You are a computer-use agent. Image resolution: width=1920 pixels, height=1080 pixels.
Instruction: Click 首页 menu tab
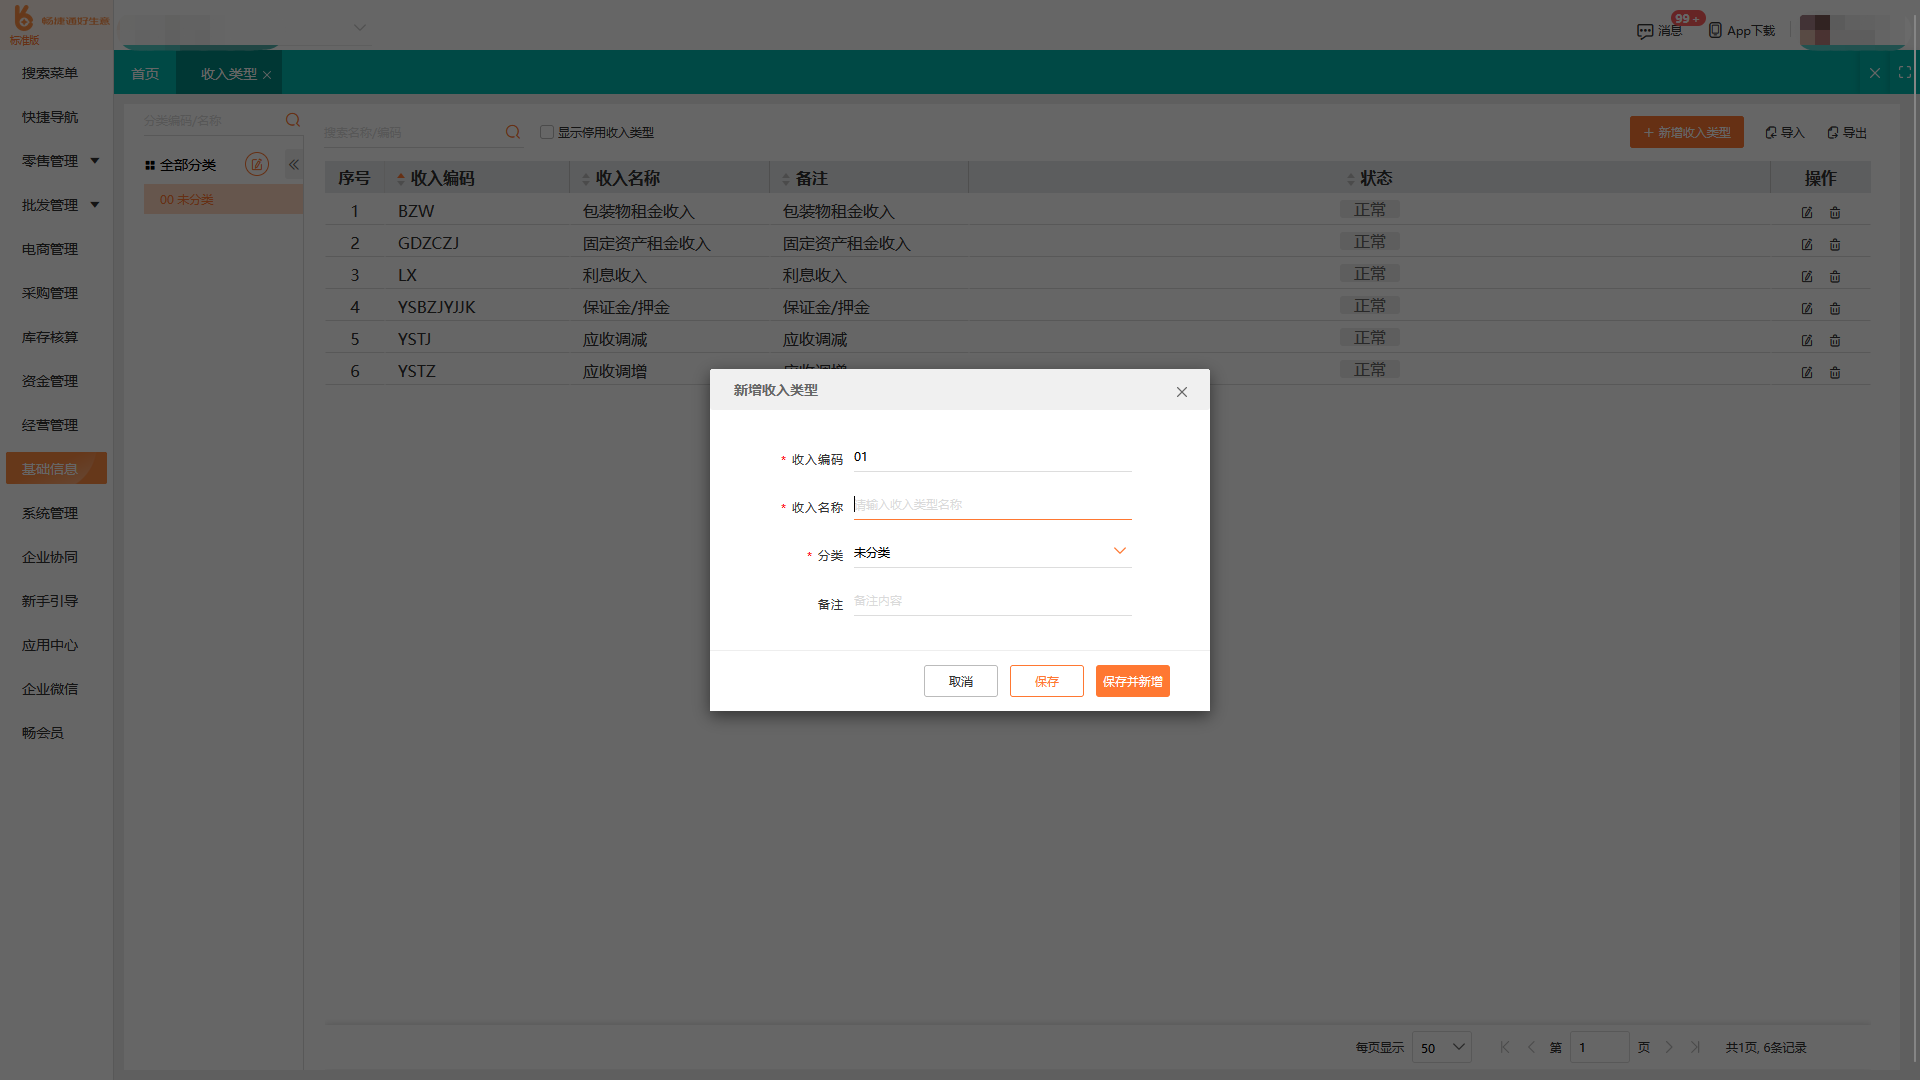pyautogui.click(x=145, y=74)
